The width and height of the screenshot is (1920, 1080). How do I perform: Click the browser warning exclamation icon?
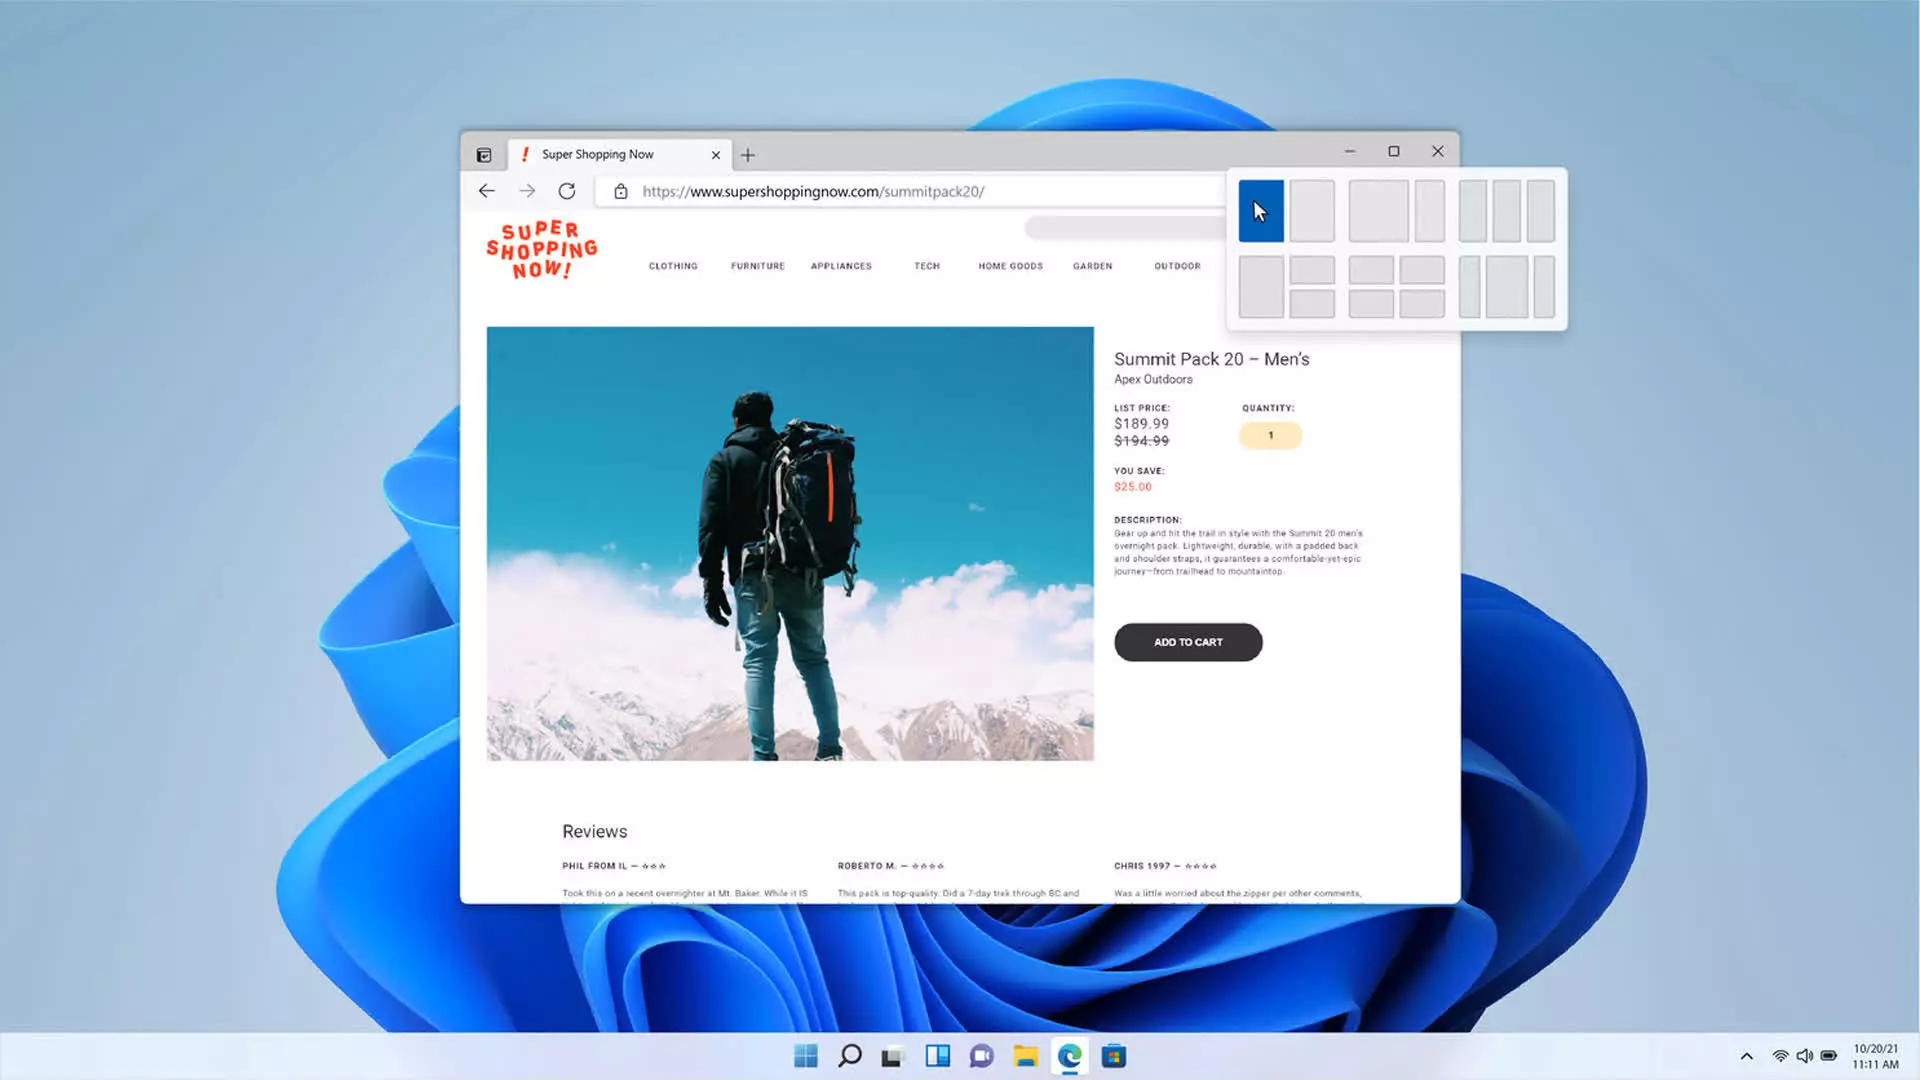(526, 154)
